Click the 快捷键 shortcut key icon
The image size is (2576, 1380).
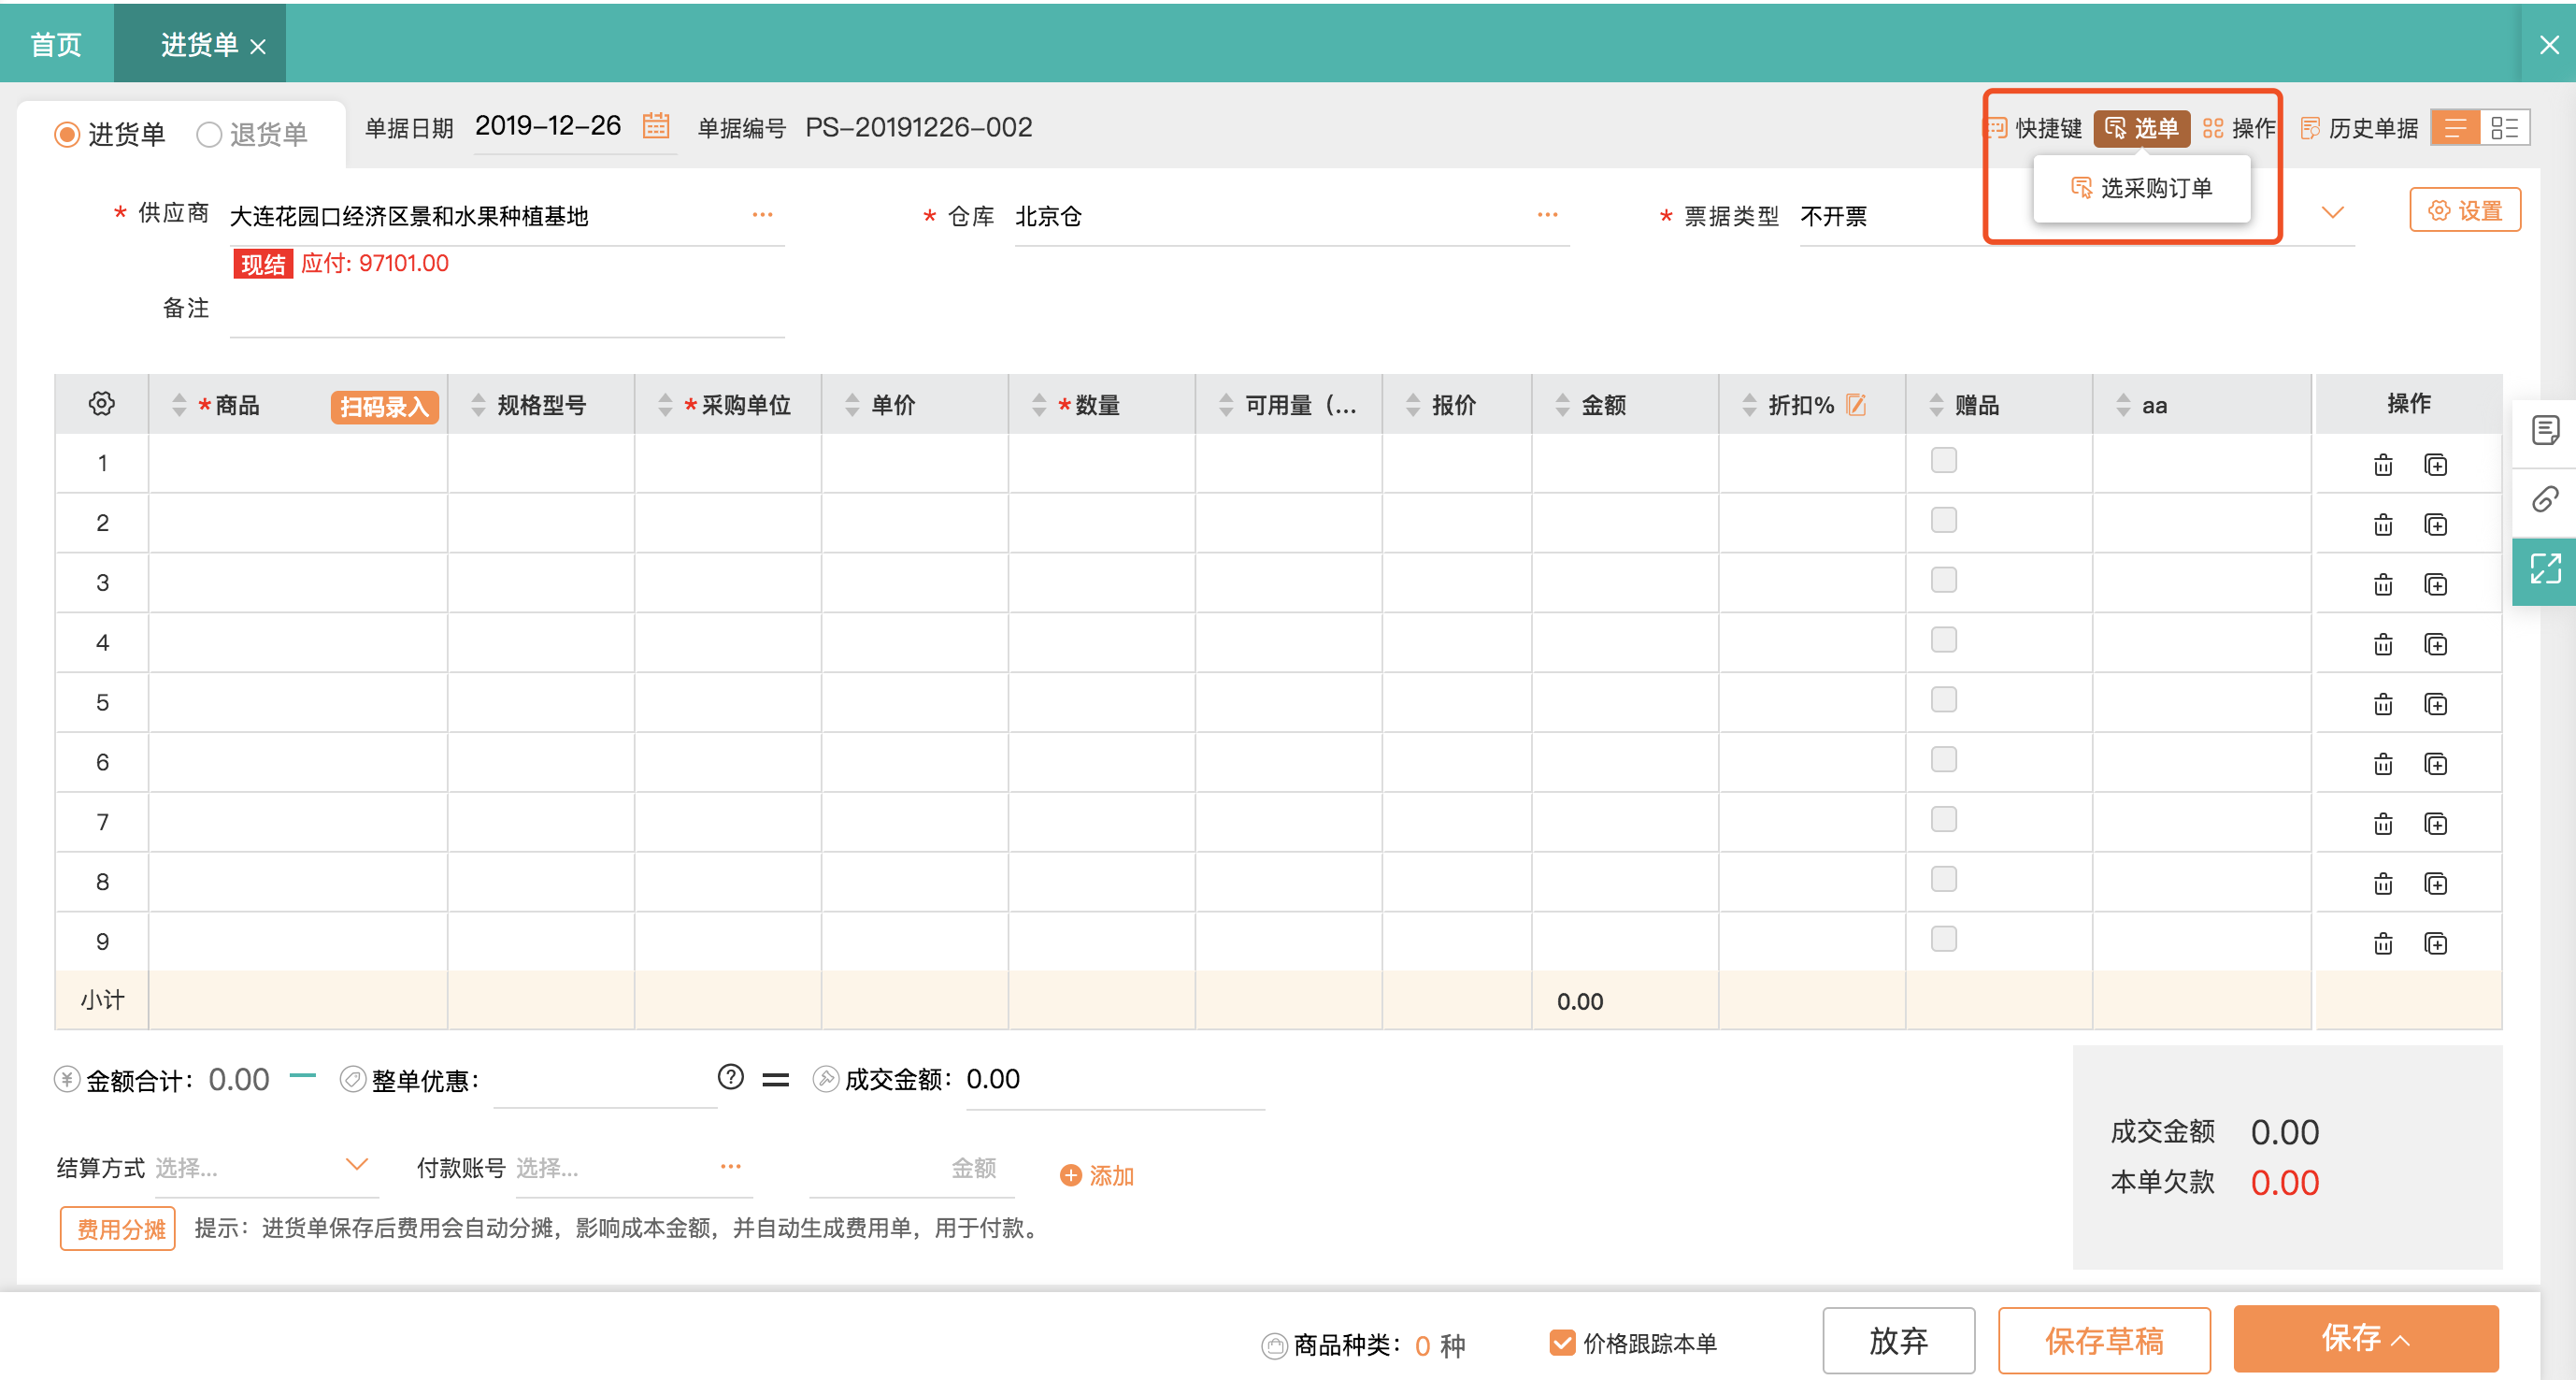(1996, 128)
